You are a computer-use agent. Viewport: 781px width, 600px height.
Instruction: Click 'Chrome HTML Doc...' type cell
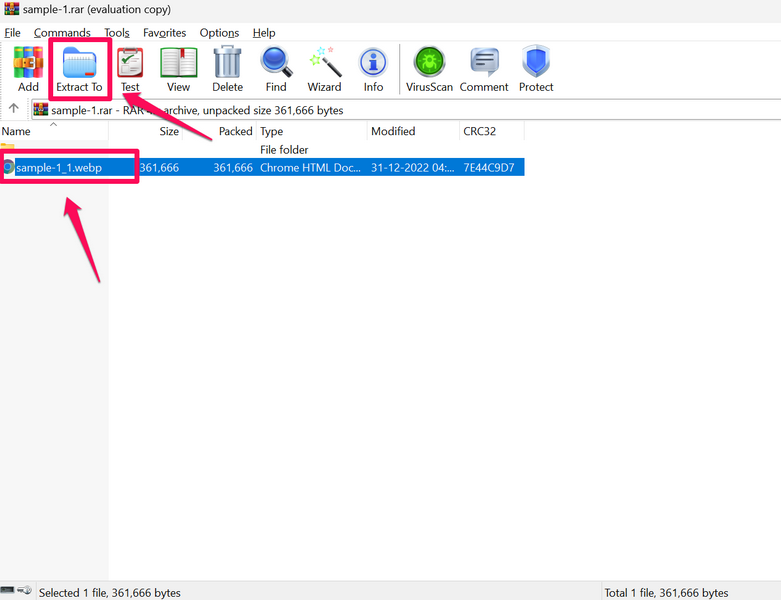point(310,168)
